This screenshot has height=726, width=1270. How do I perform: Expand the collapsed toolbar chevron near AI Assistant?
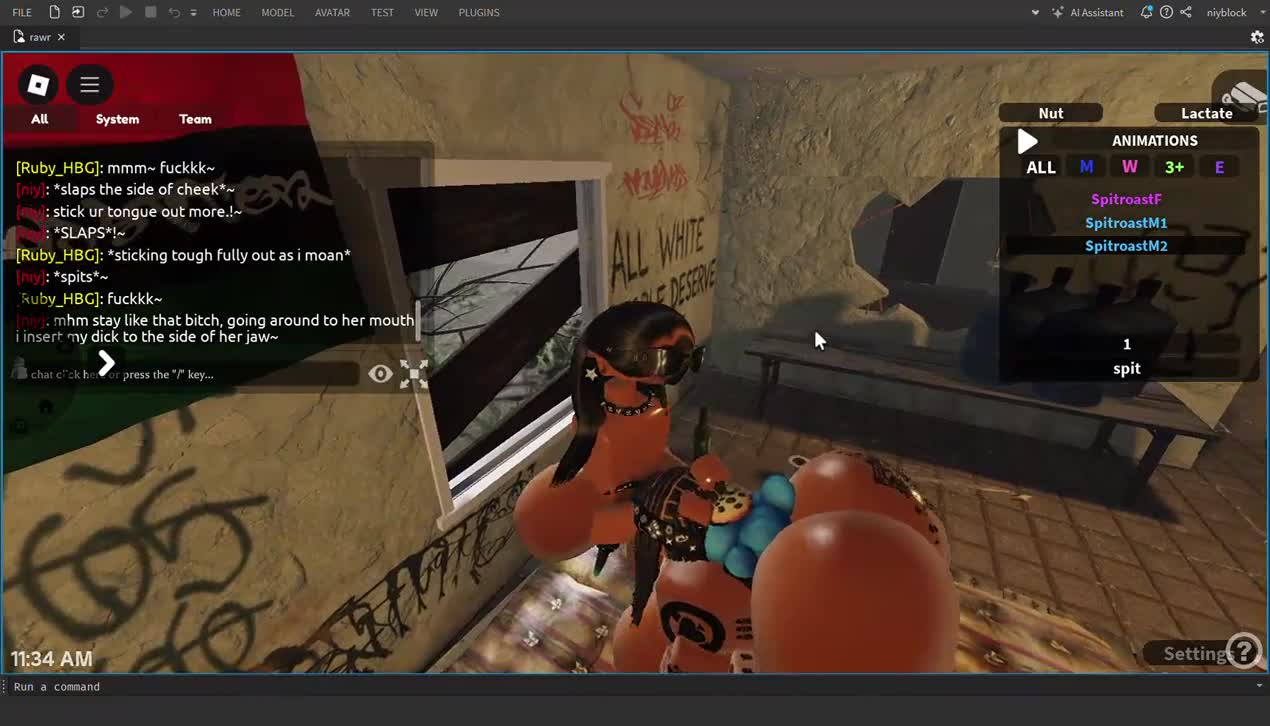click(x=1035, y=12)
